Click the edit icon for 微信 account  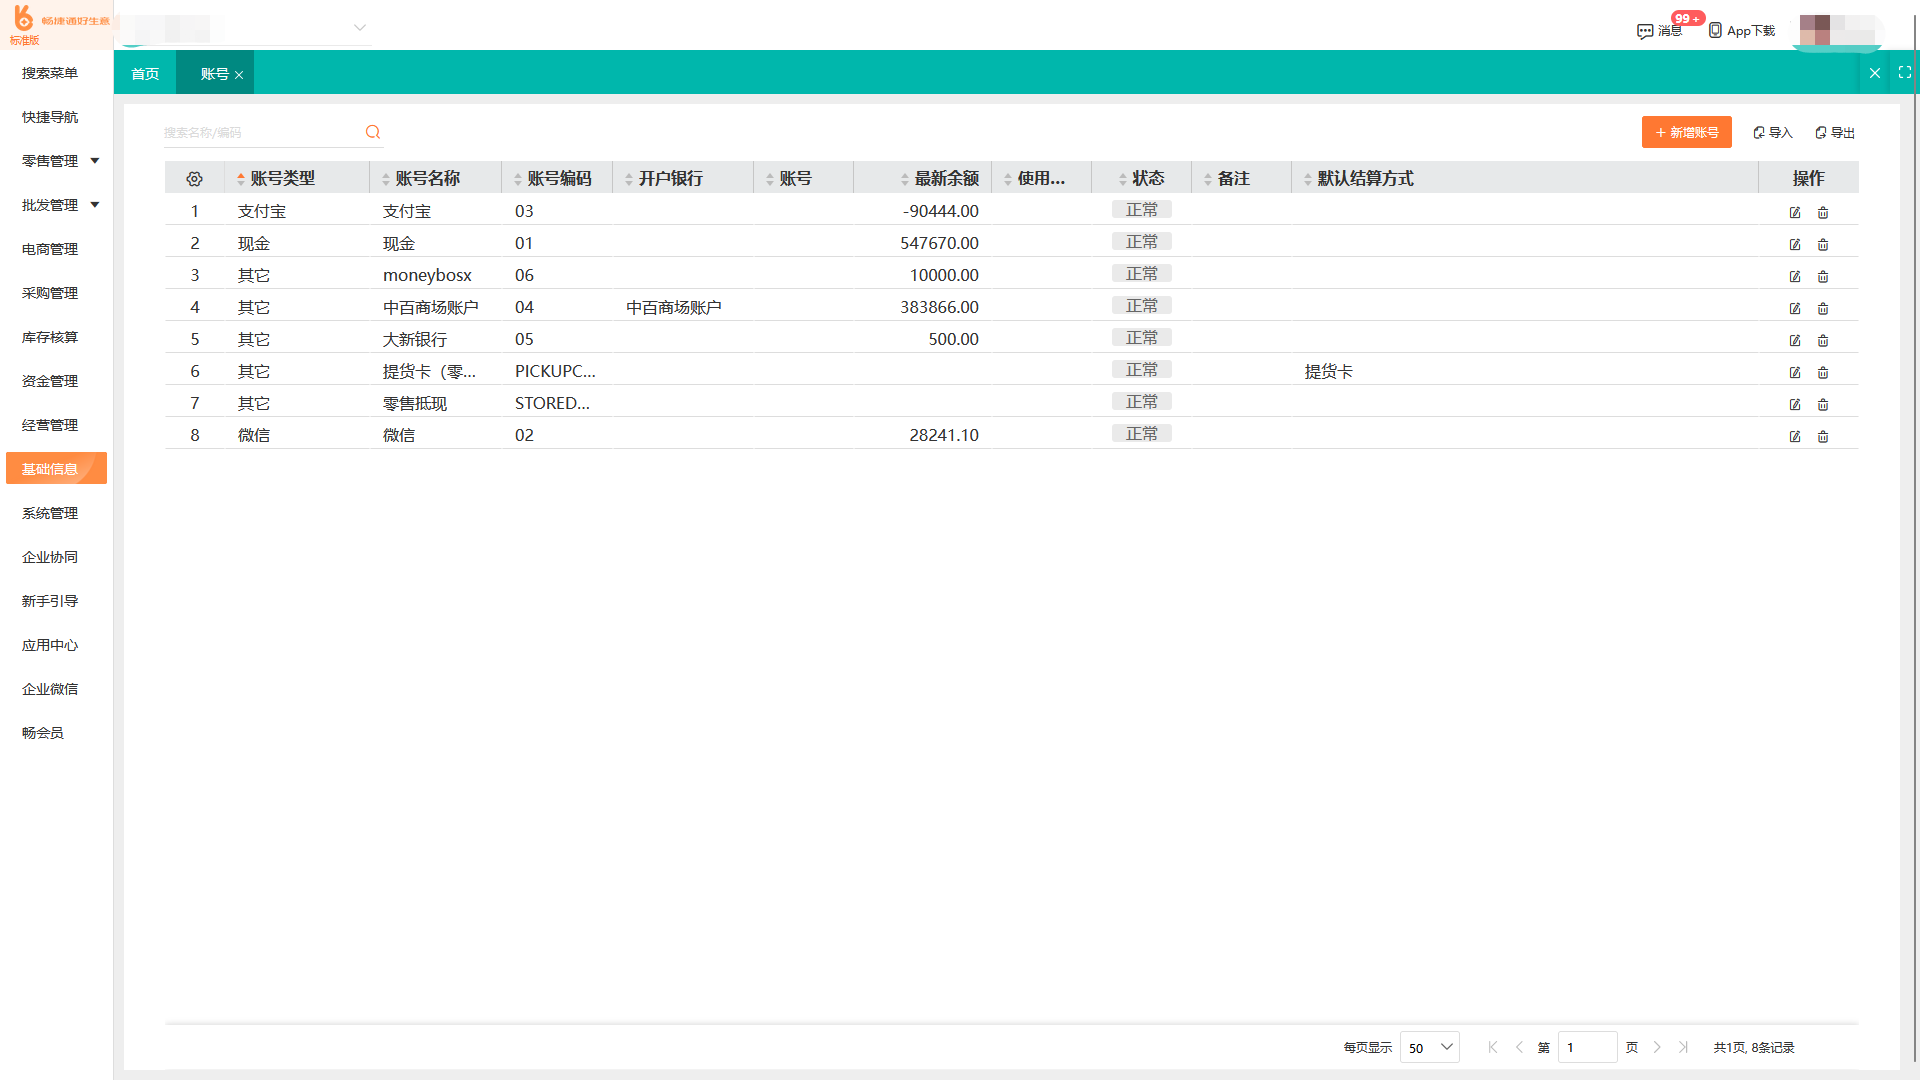point(1795,434)
